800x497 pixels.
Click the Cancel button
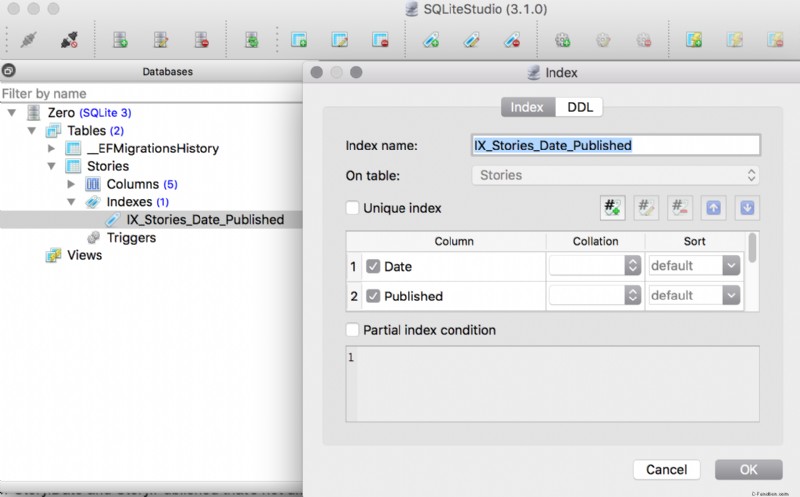(666, 469)
